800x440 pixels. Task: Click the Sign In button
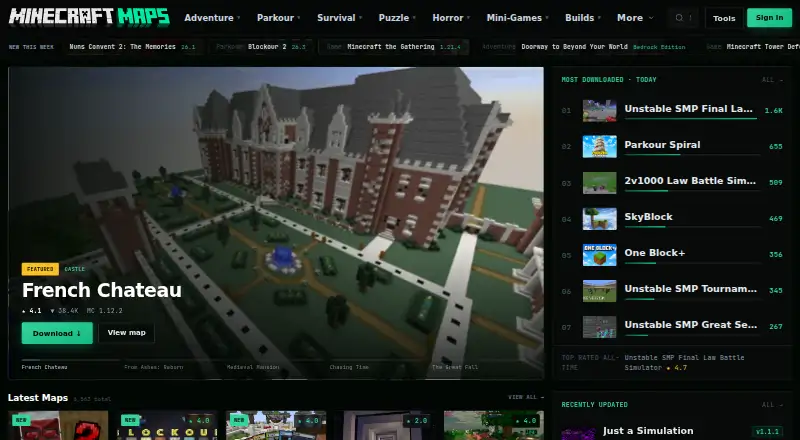[769, 17]
